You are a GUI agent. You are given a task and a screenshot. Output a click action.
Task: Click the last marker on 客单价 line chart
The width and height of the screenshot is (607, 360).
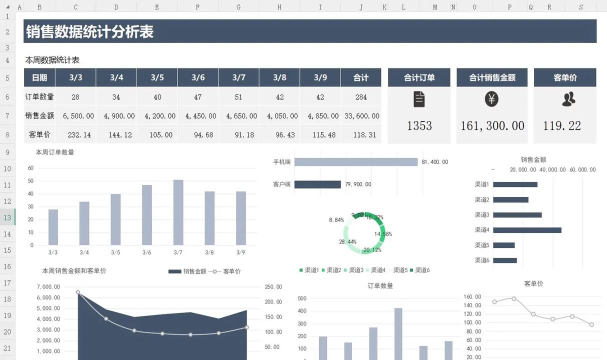[x=592, y=325]
